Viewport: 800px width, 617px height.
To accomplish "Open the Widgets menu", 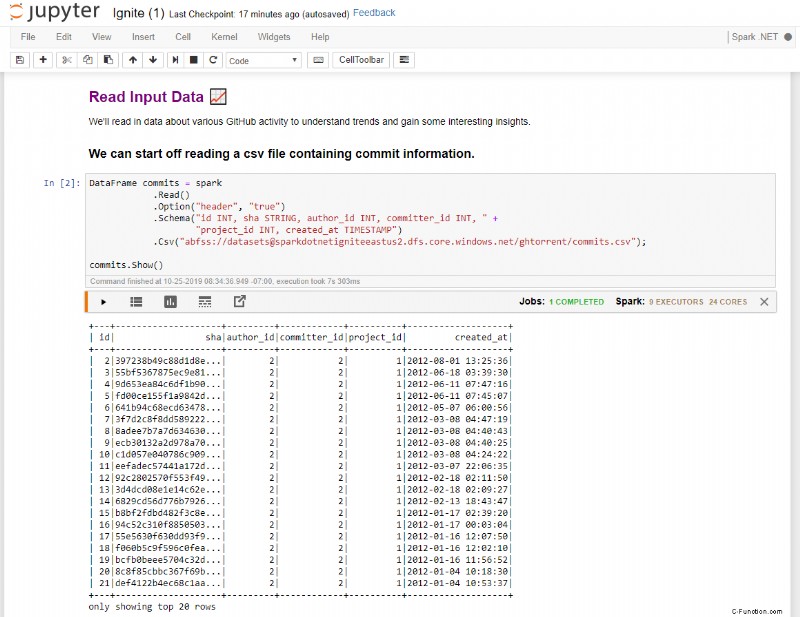I will tap(274, 37).
